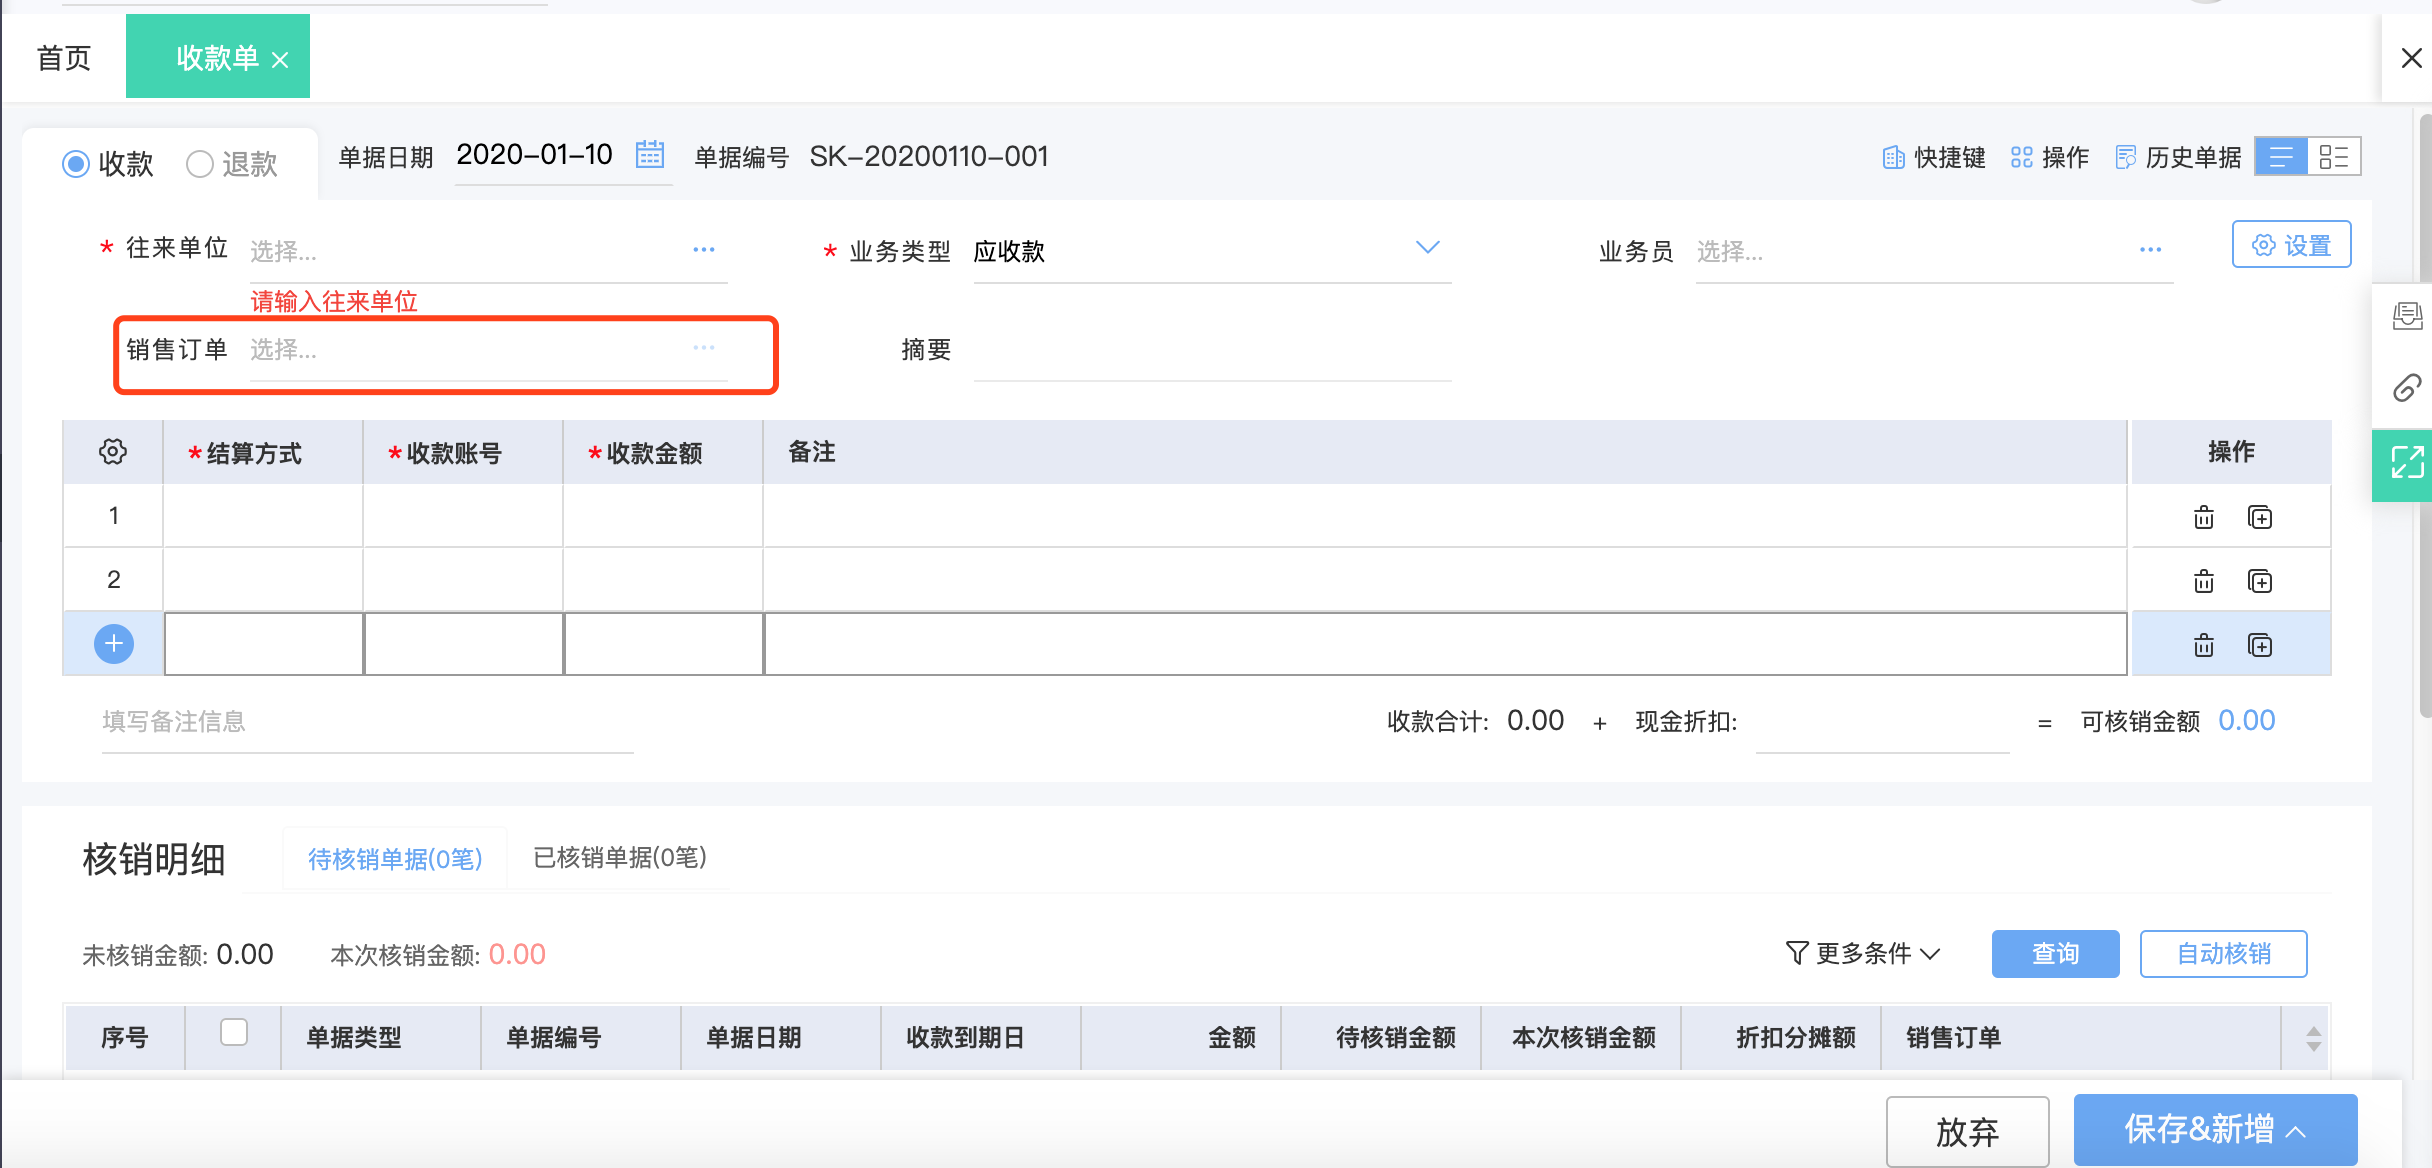Expand the 业务类型 应收款 dropdown
Image resolution: width=2432 pixels, height=1168 pixels.
[x=1427, y=248]
